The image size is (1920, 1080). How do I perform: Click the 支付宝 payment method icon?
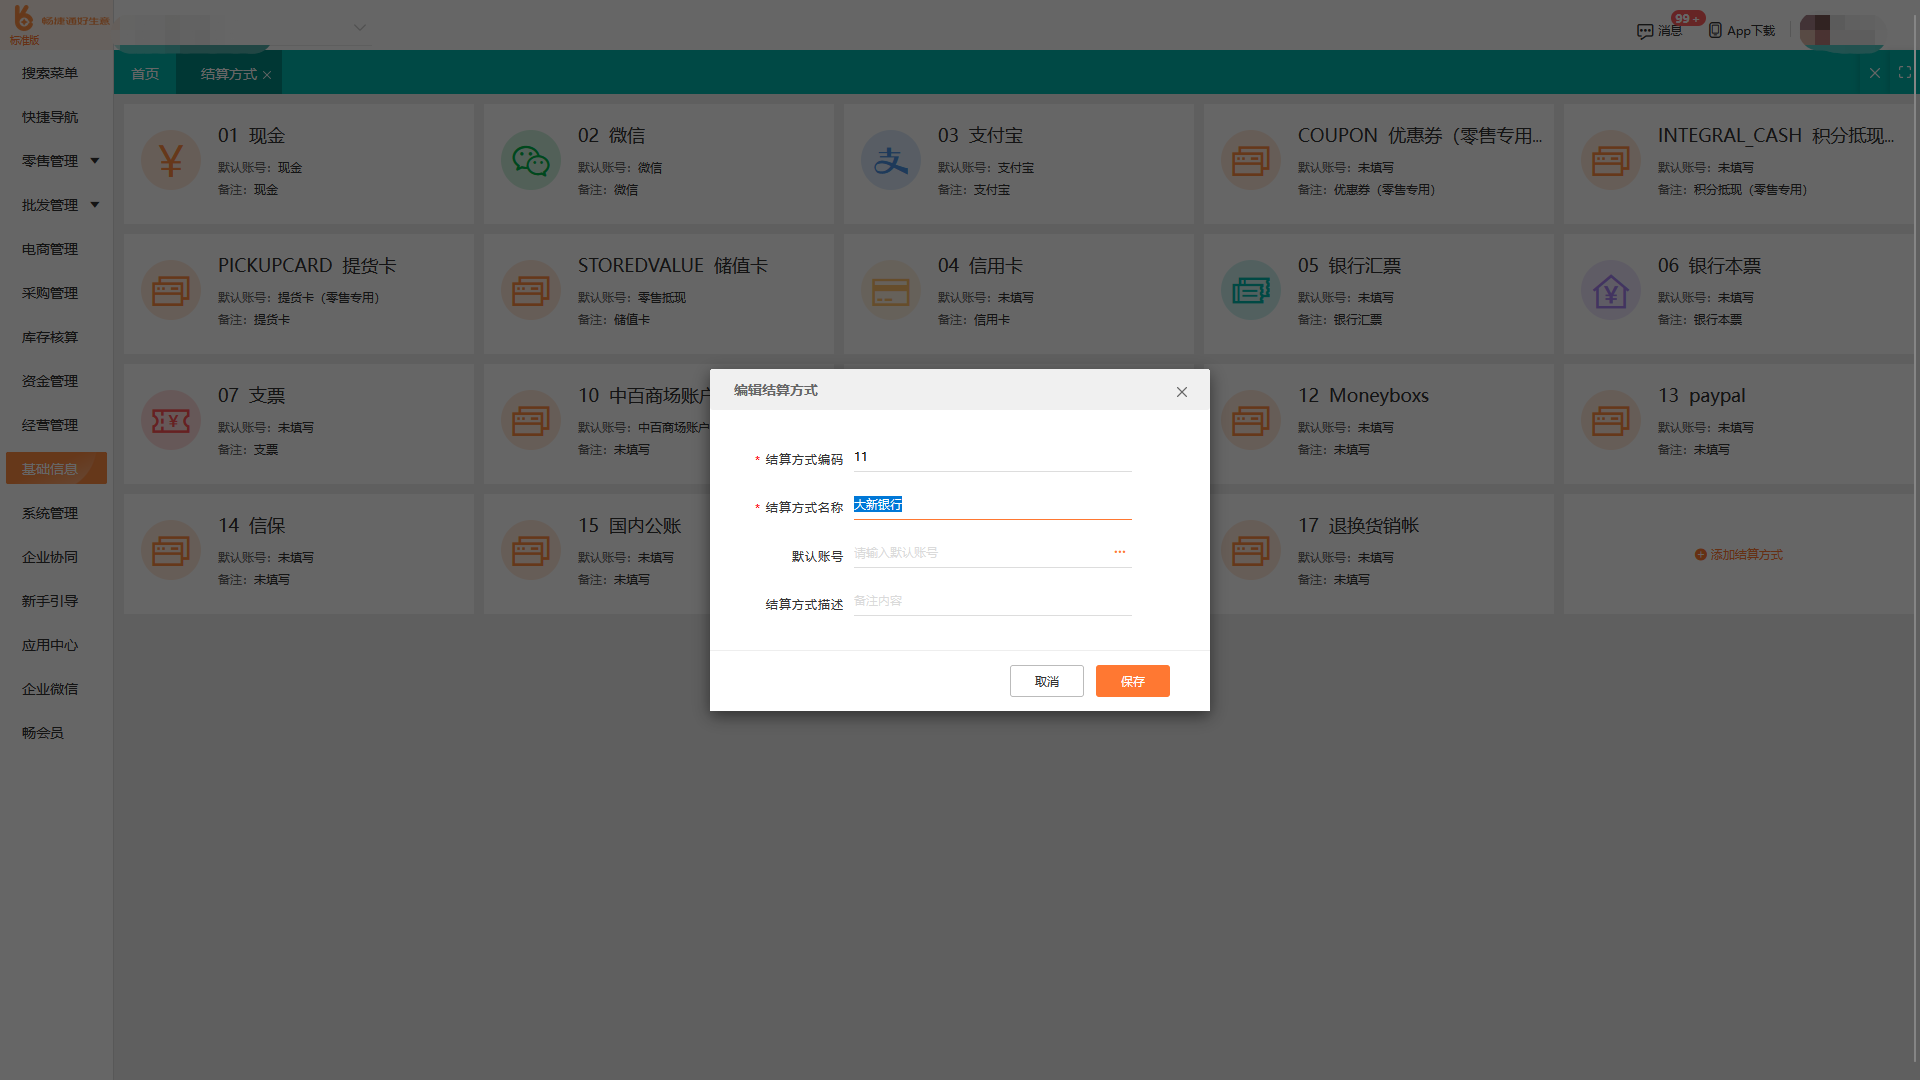click(x=891, y=160)
